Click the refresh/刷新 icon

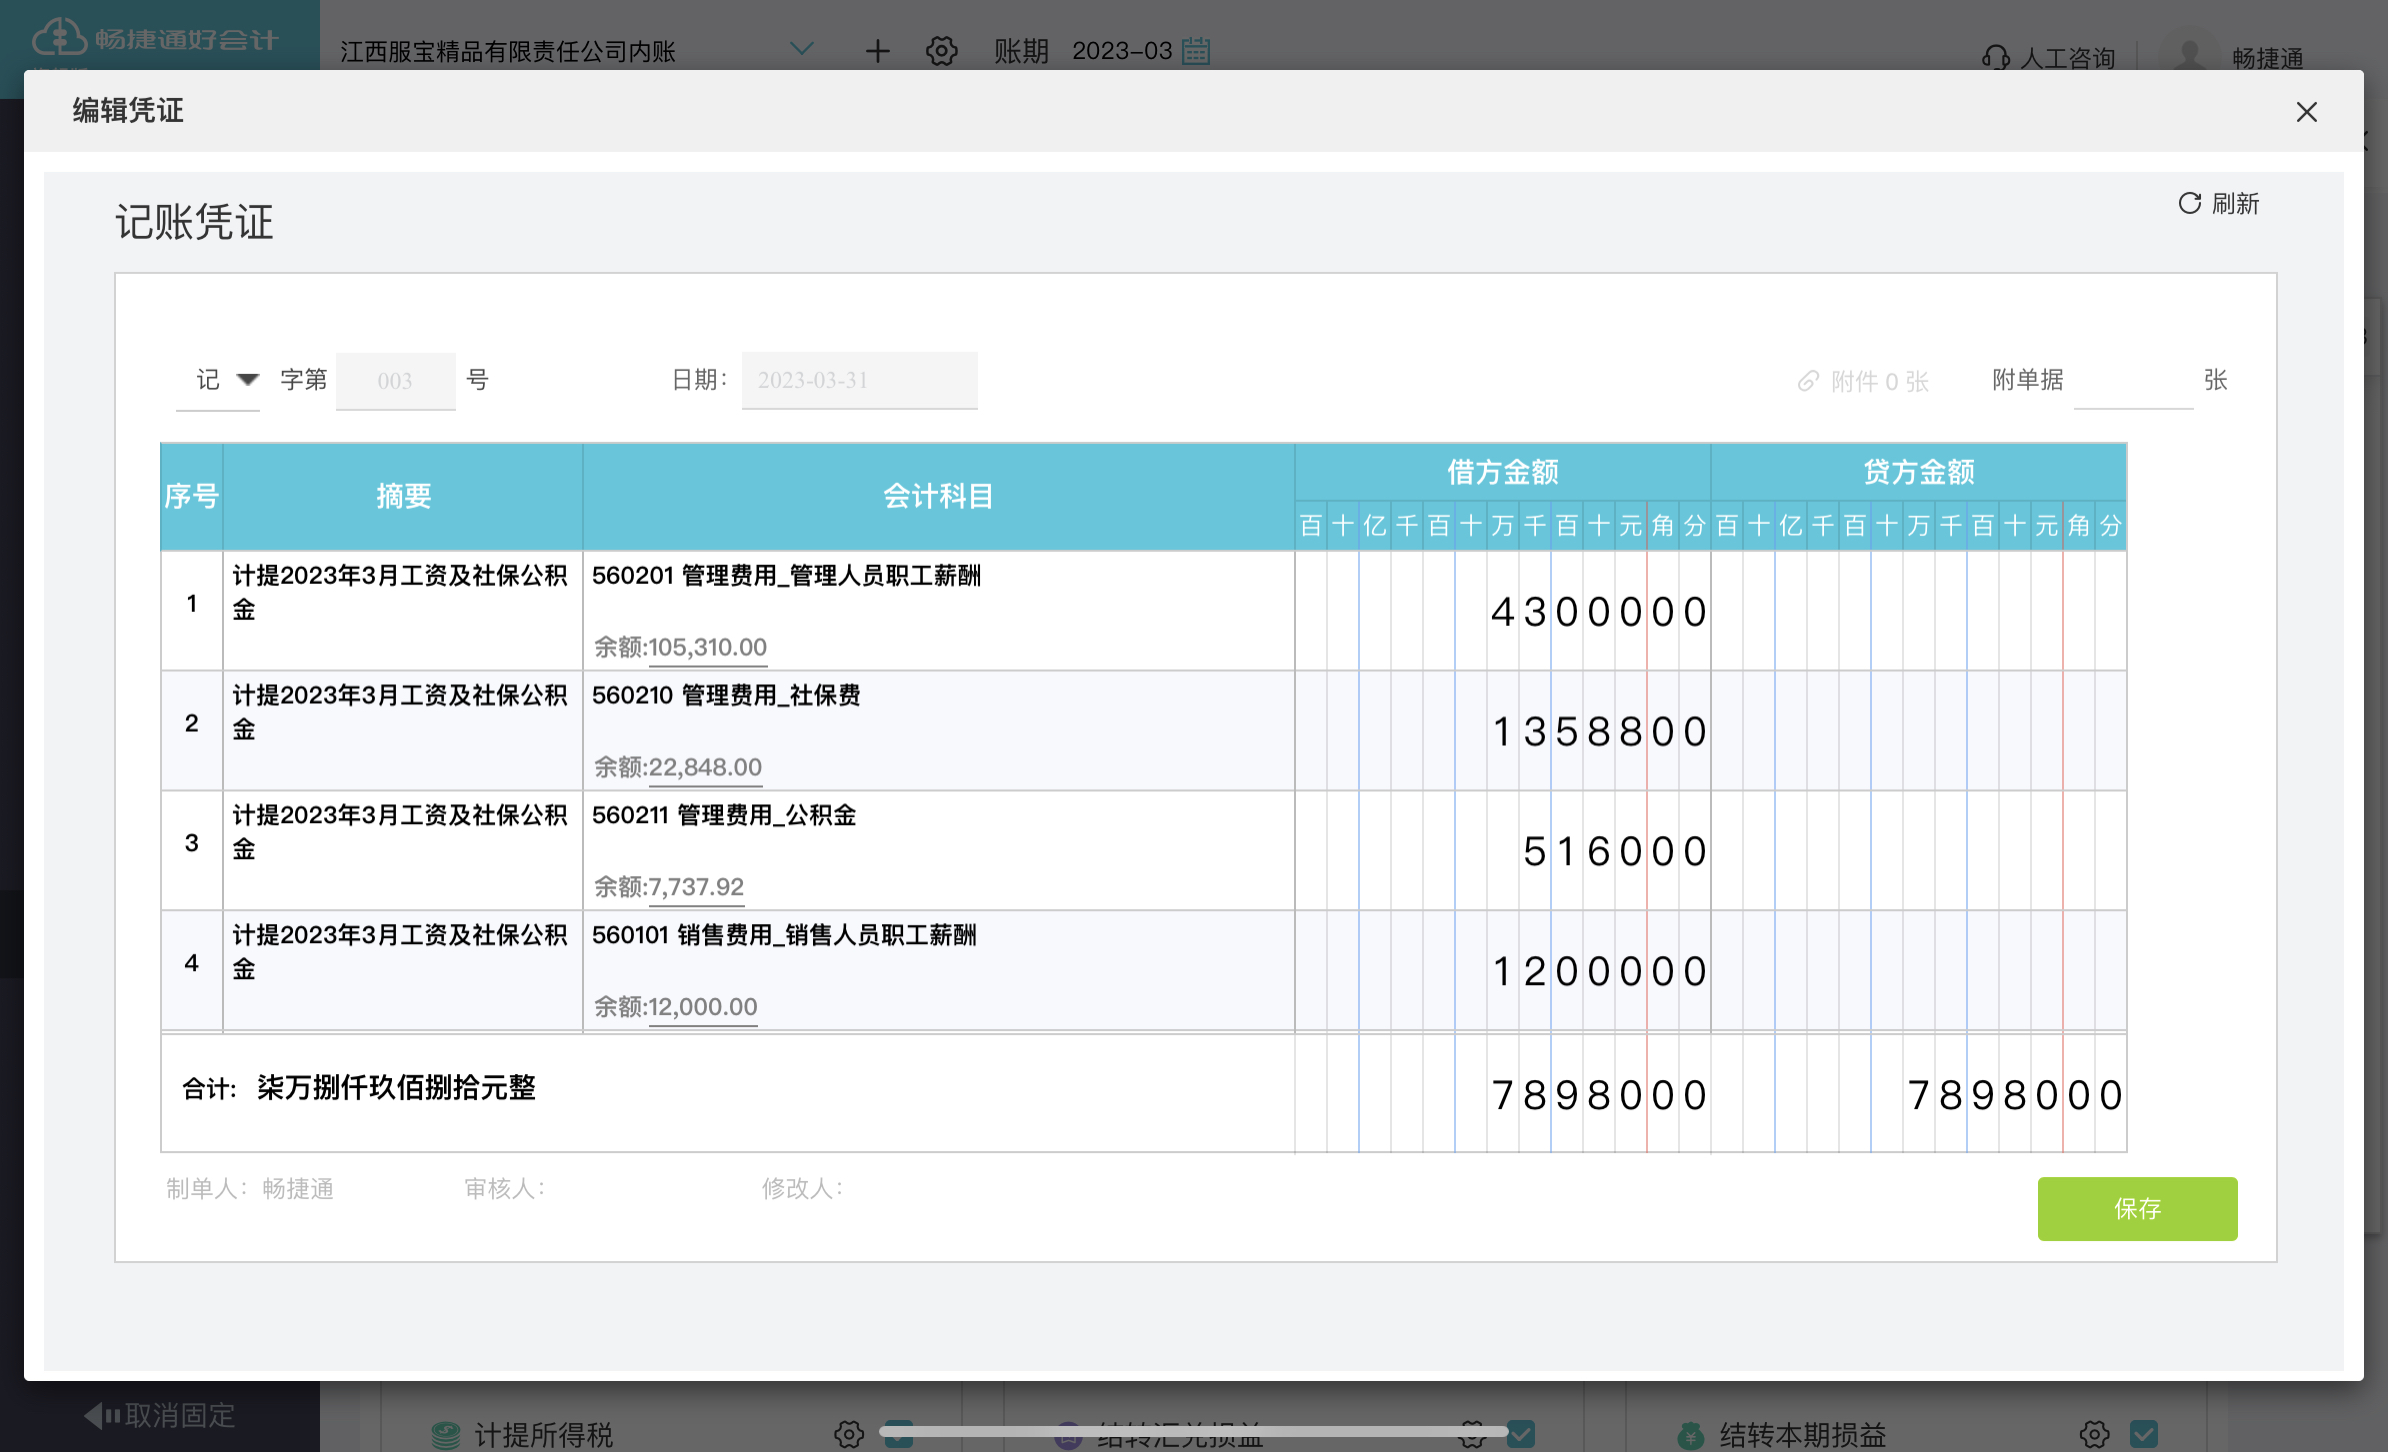click(2188, 203)
